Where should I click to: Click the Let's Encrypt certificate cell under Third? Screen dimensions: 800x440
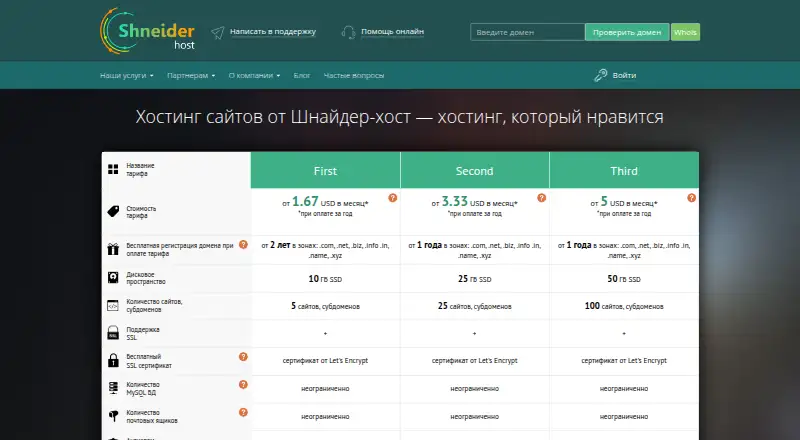coord(624,360)
